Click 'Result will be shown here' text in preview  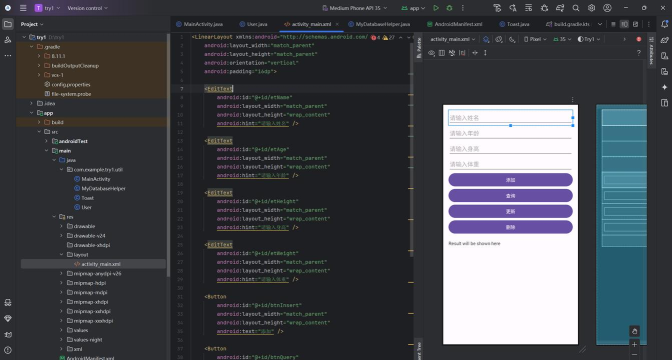click(474, 243)
